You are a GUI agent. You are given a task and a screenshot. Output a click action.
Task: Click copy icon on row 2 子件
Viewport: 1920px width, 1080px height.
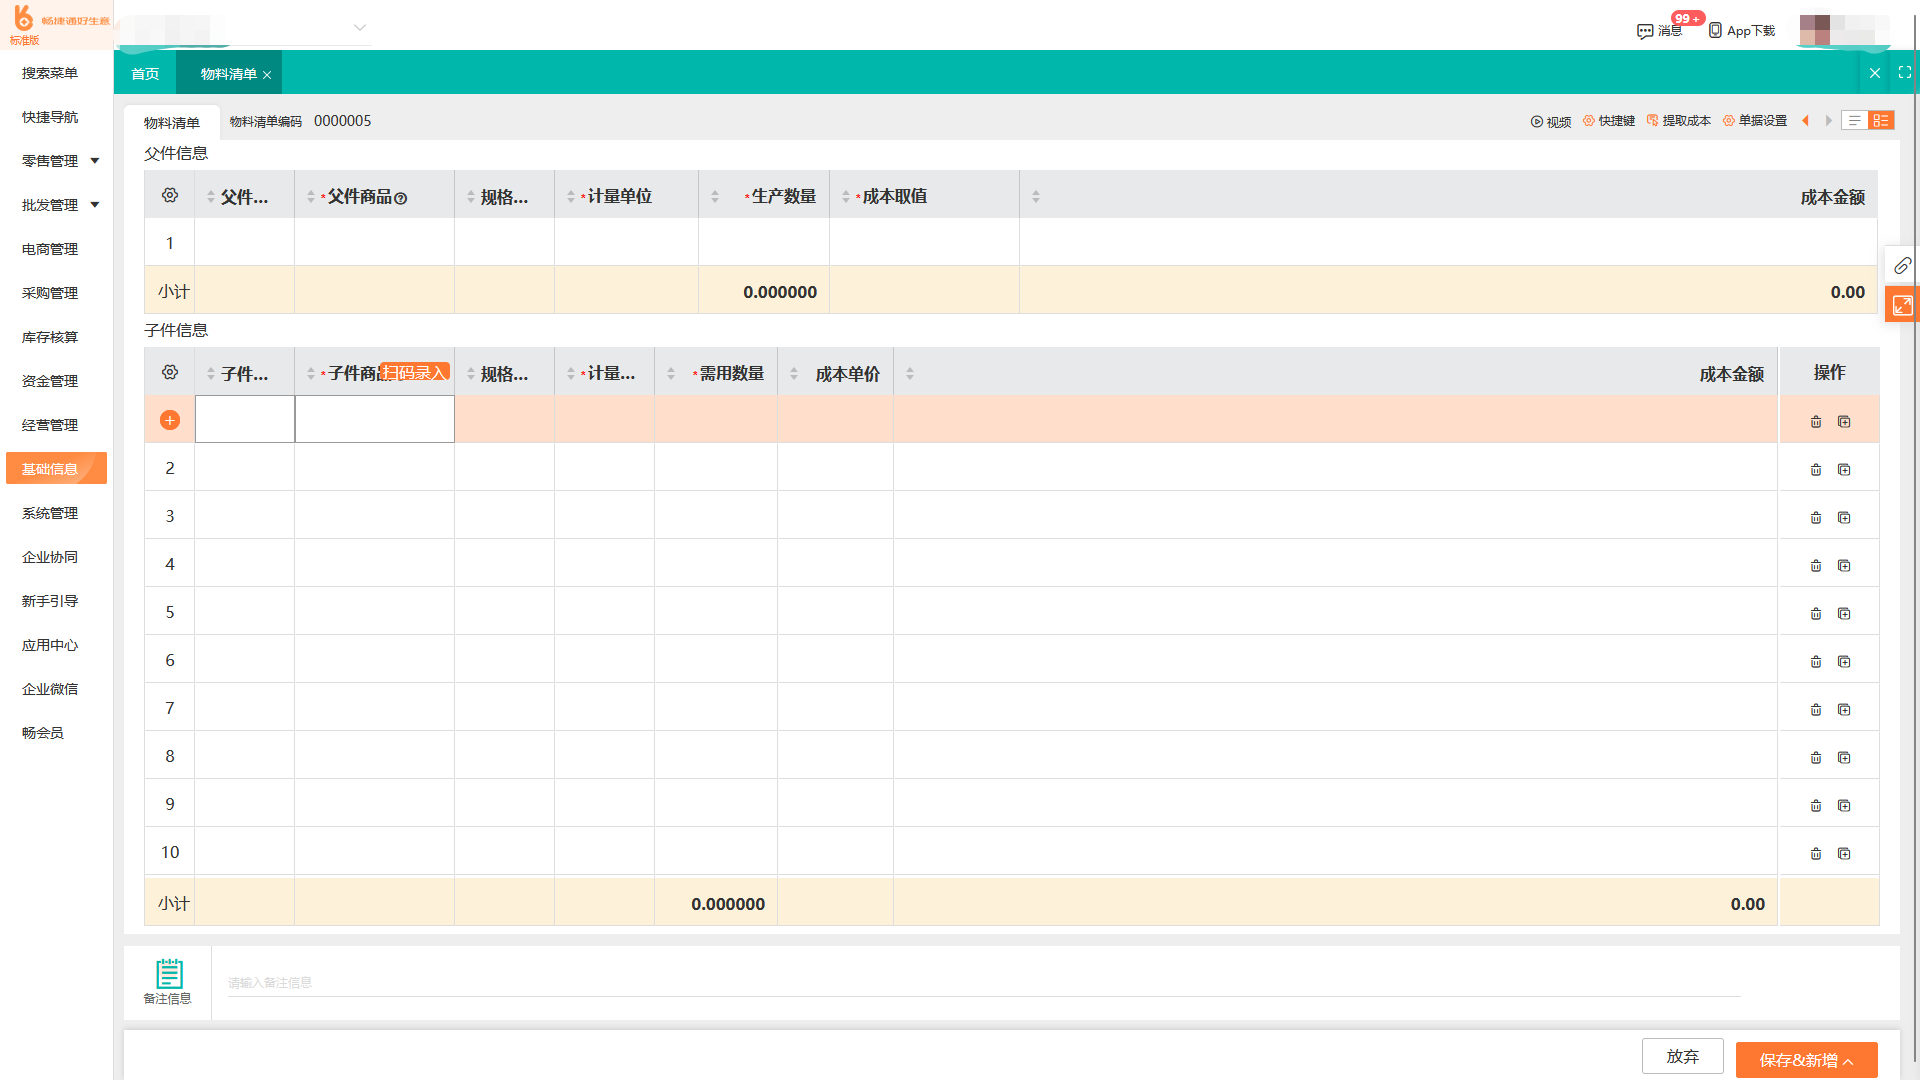[x=1844, y=469]
